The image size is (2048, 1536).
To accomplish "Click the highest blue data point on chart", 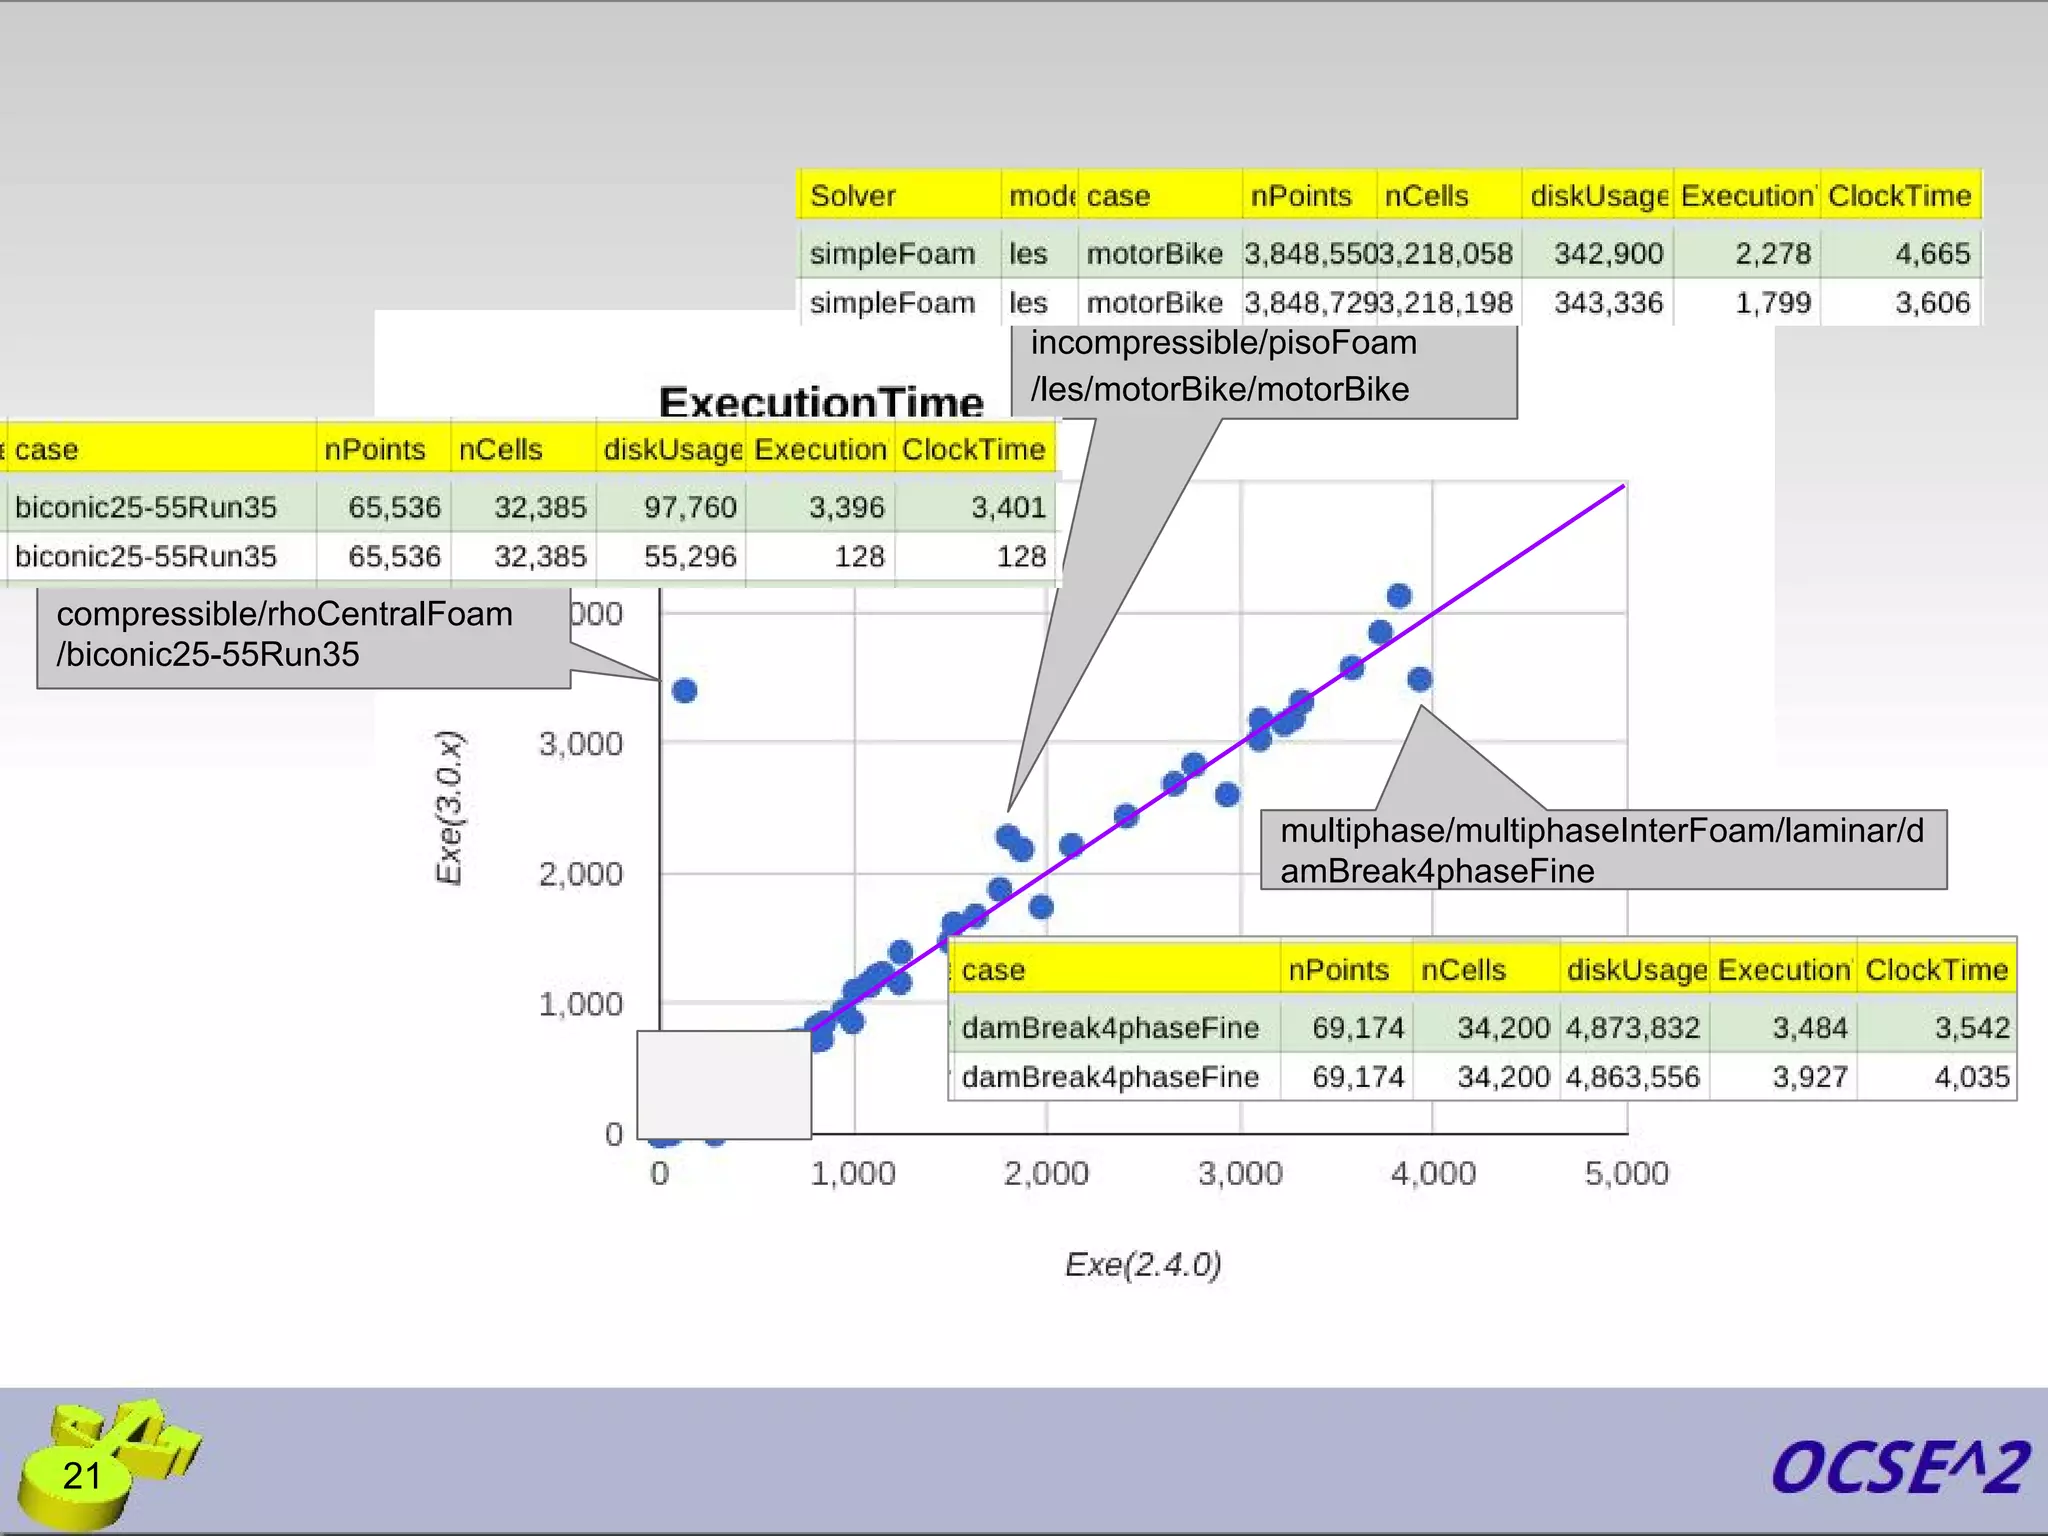I will pyautogui.click(x=1399, y=596).
